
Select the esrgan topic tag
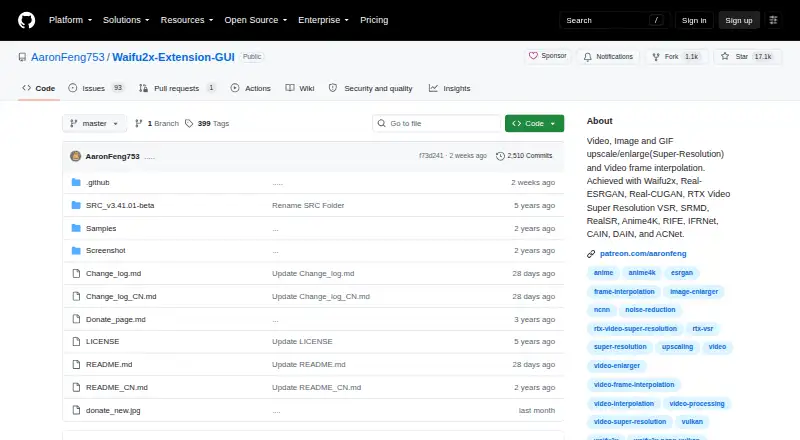[682, 273]
